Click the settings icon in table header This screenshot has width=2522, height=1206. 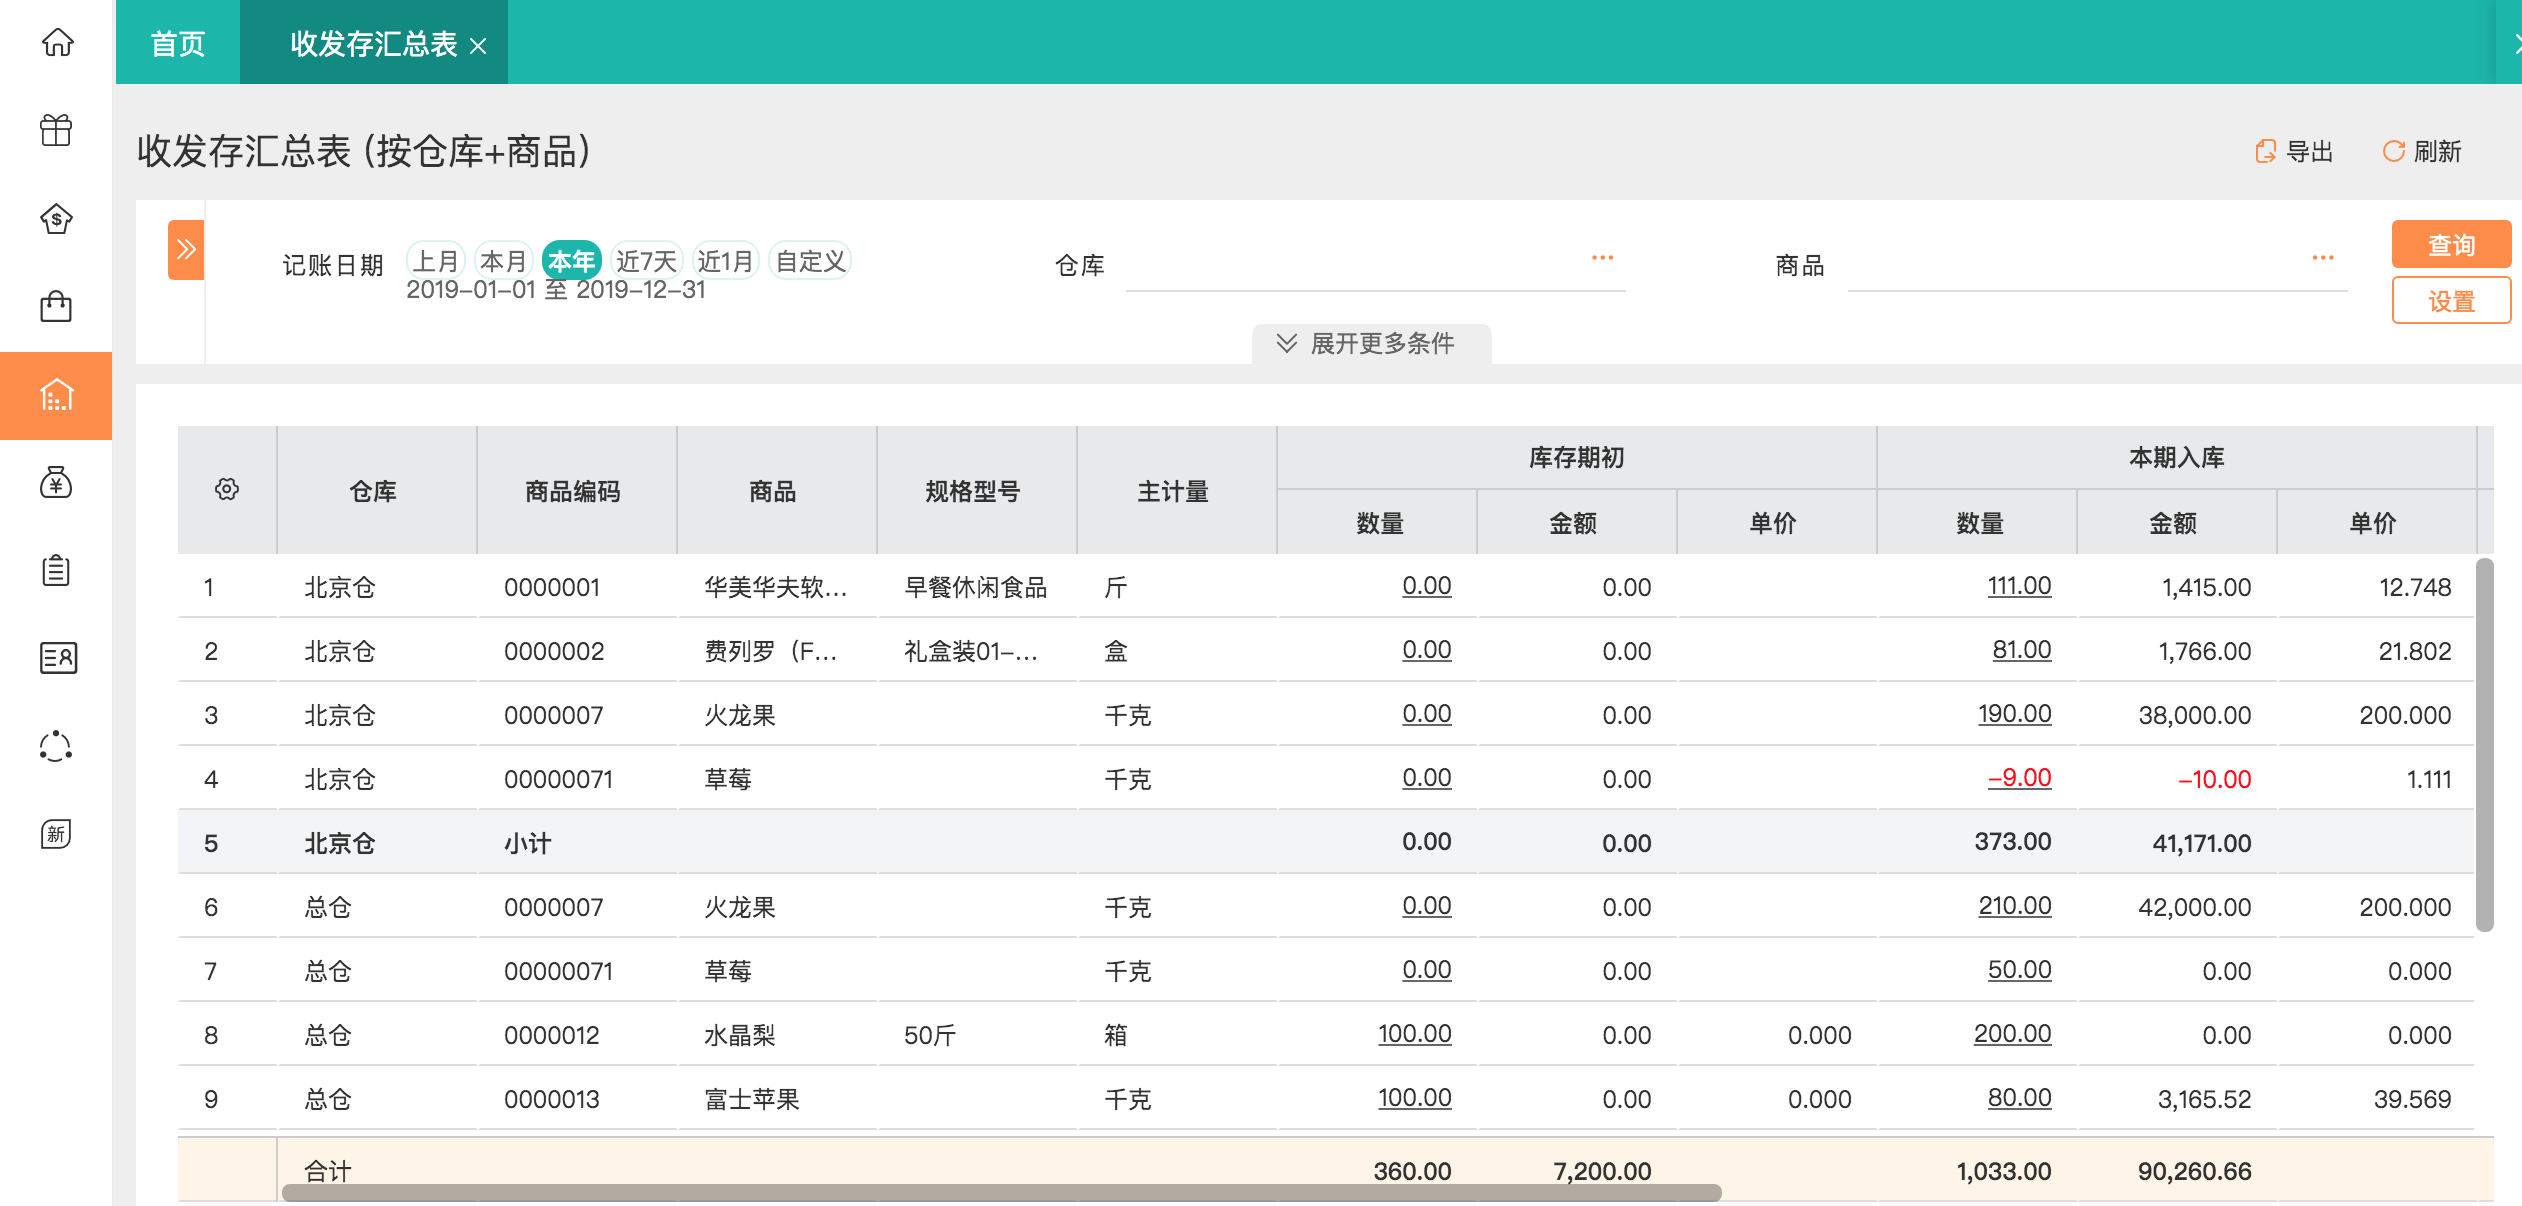227,489
